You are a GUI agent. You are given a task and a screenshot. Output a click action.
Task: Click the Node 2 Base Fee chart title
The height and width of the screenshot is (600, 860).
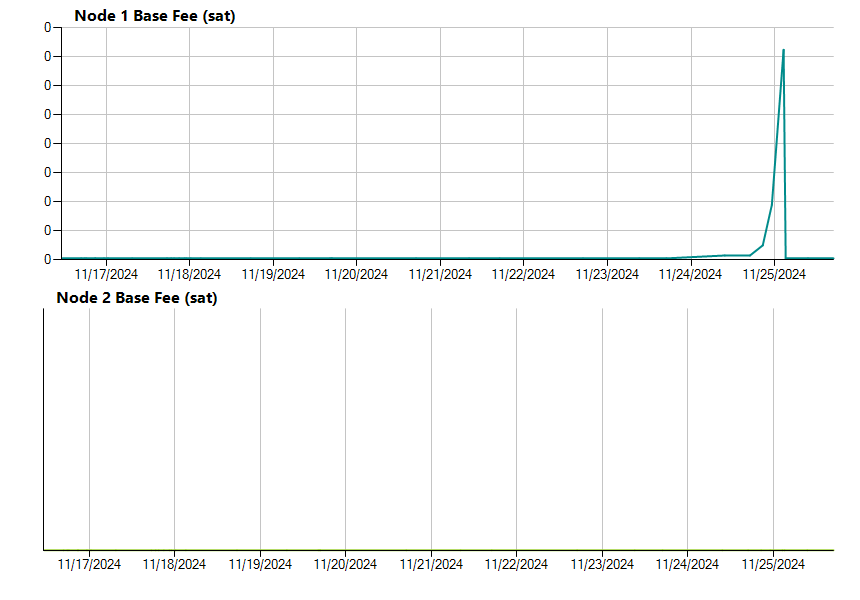137,297
